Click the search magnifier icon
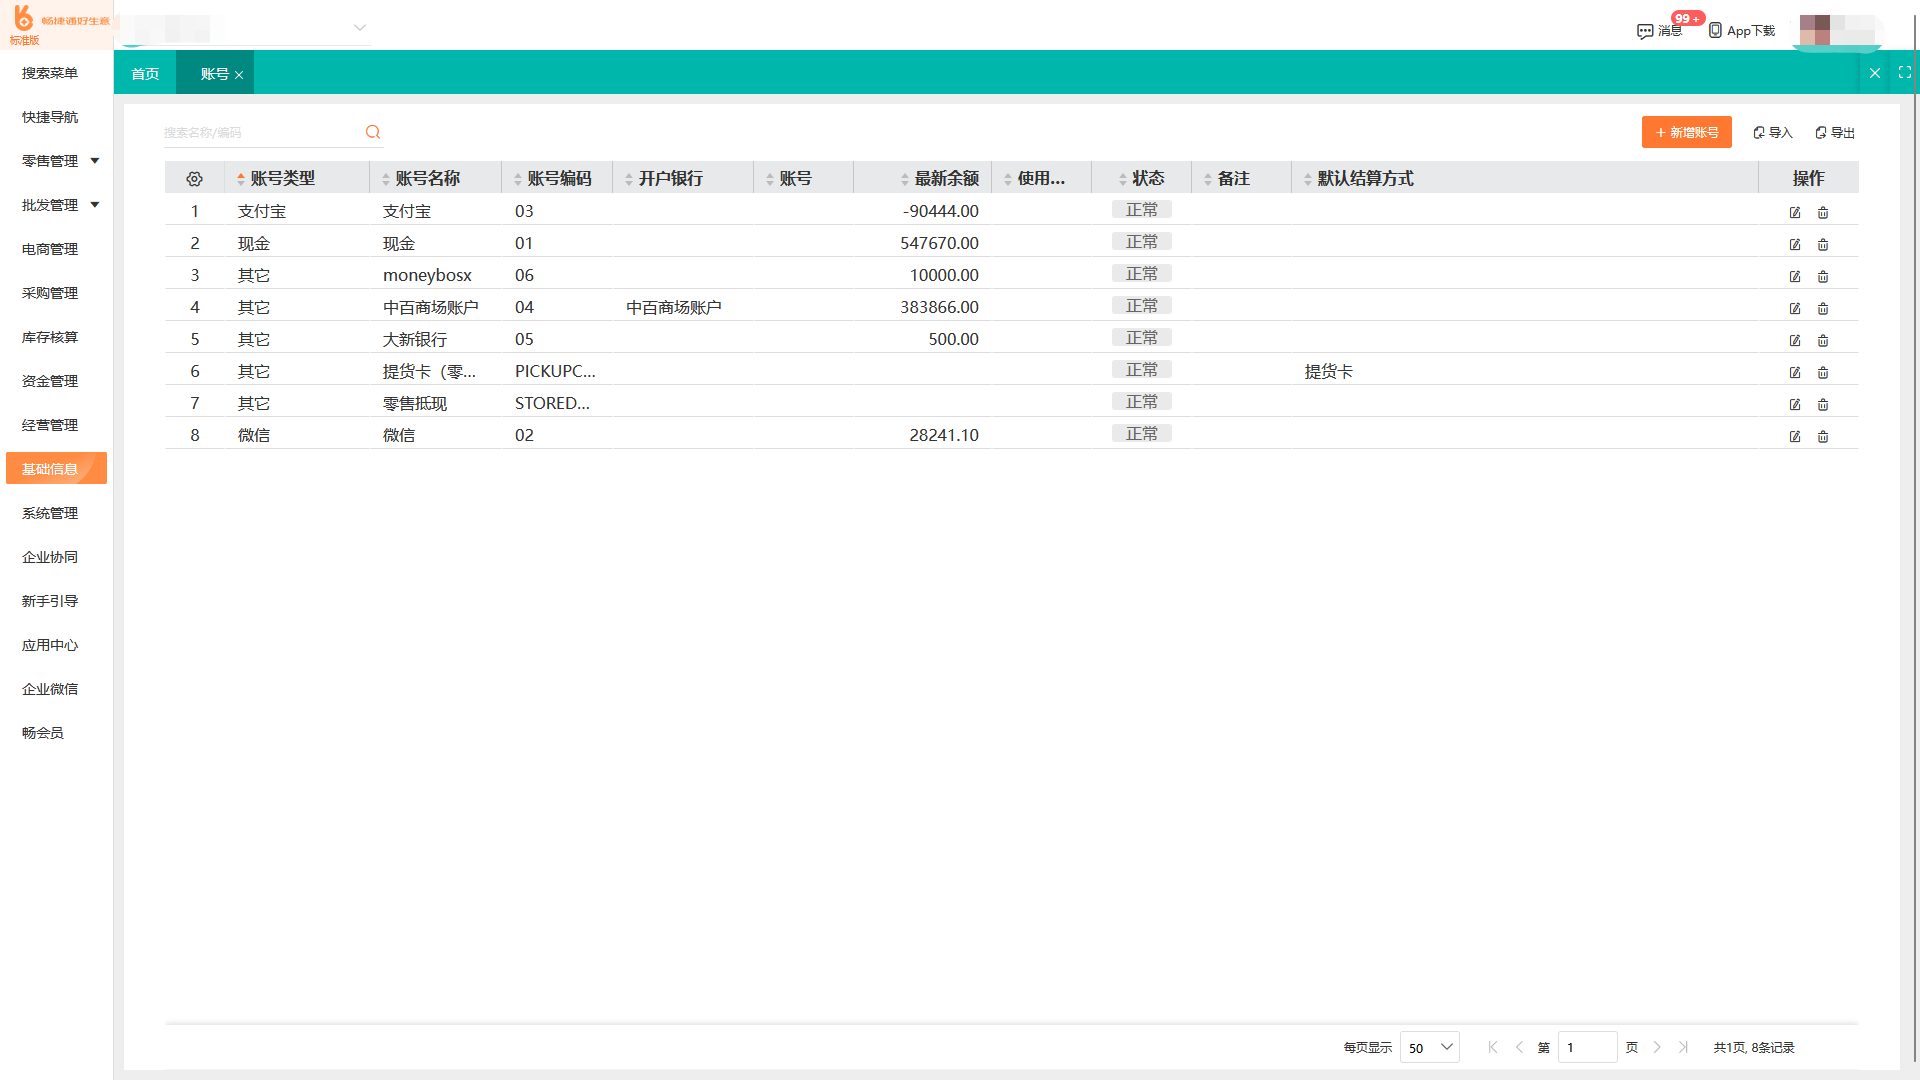This screenshot has width=1920, height=1080. [x=373, y=131]
